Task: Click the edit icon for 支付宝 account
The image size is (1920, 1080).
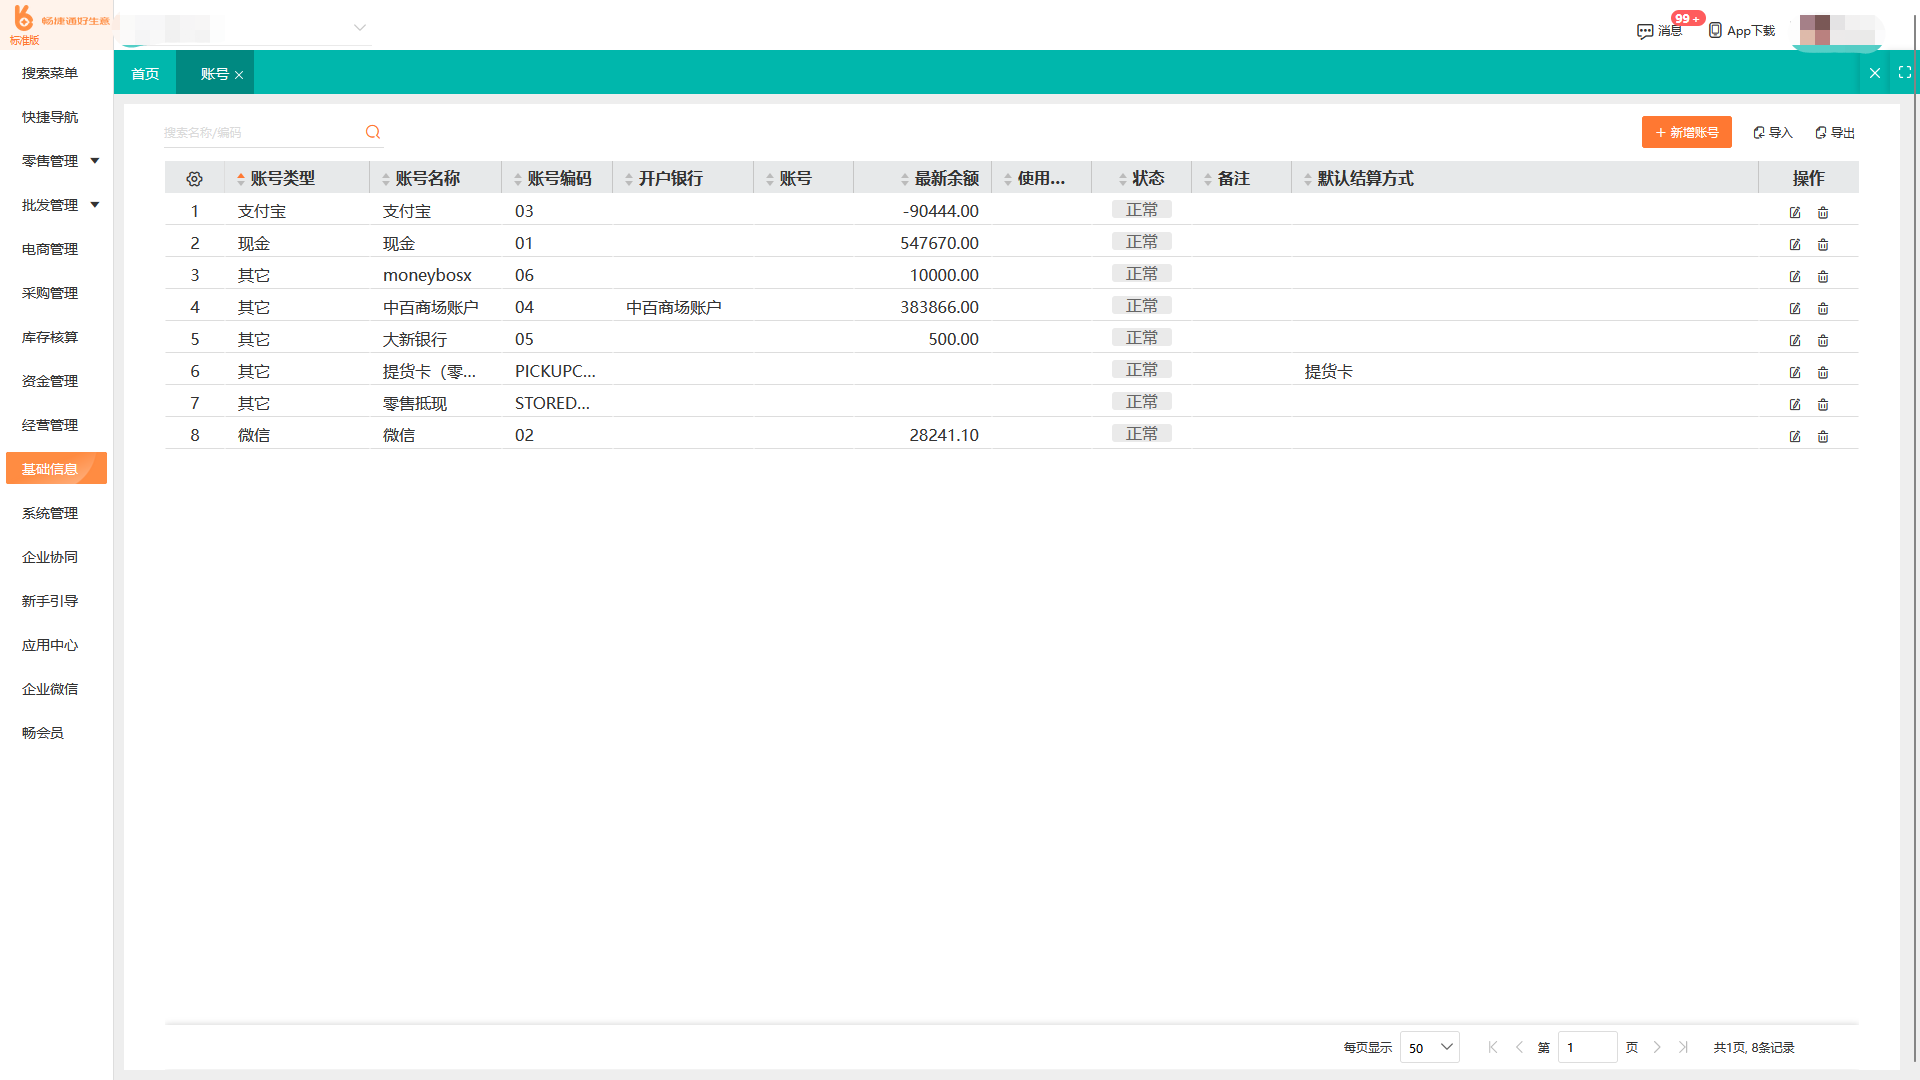Action: 1795,211
